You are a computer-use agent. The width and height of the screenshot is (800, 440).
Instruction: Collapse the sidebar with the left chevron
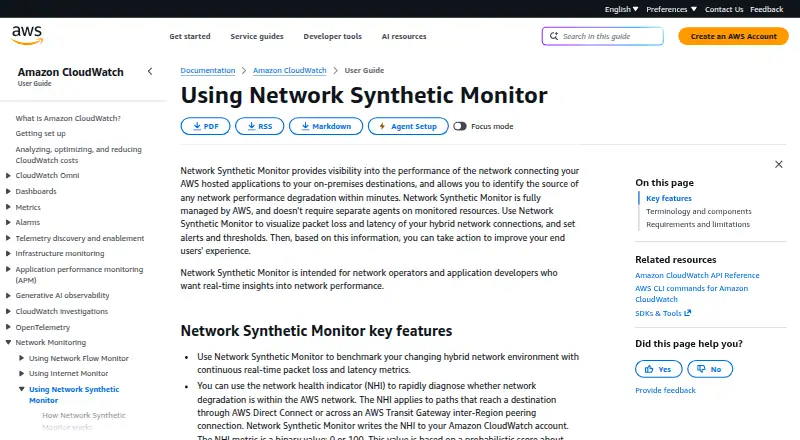150,71
